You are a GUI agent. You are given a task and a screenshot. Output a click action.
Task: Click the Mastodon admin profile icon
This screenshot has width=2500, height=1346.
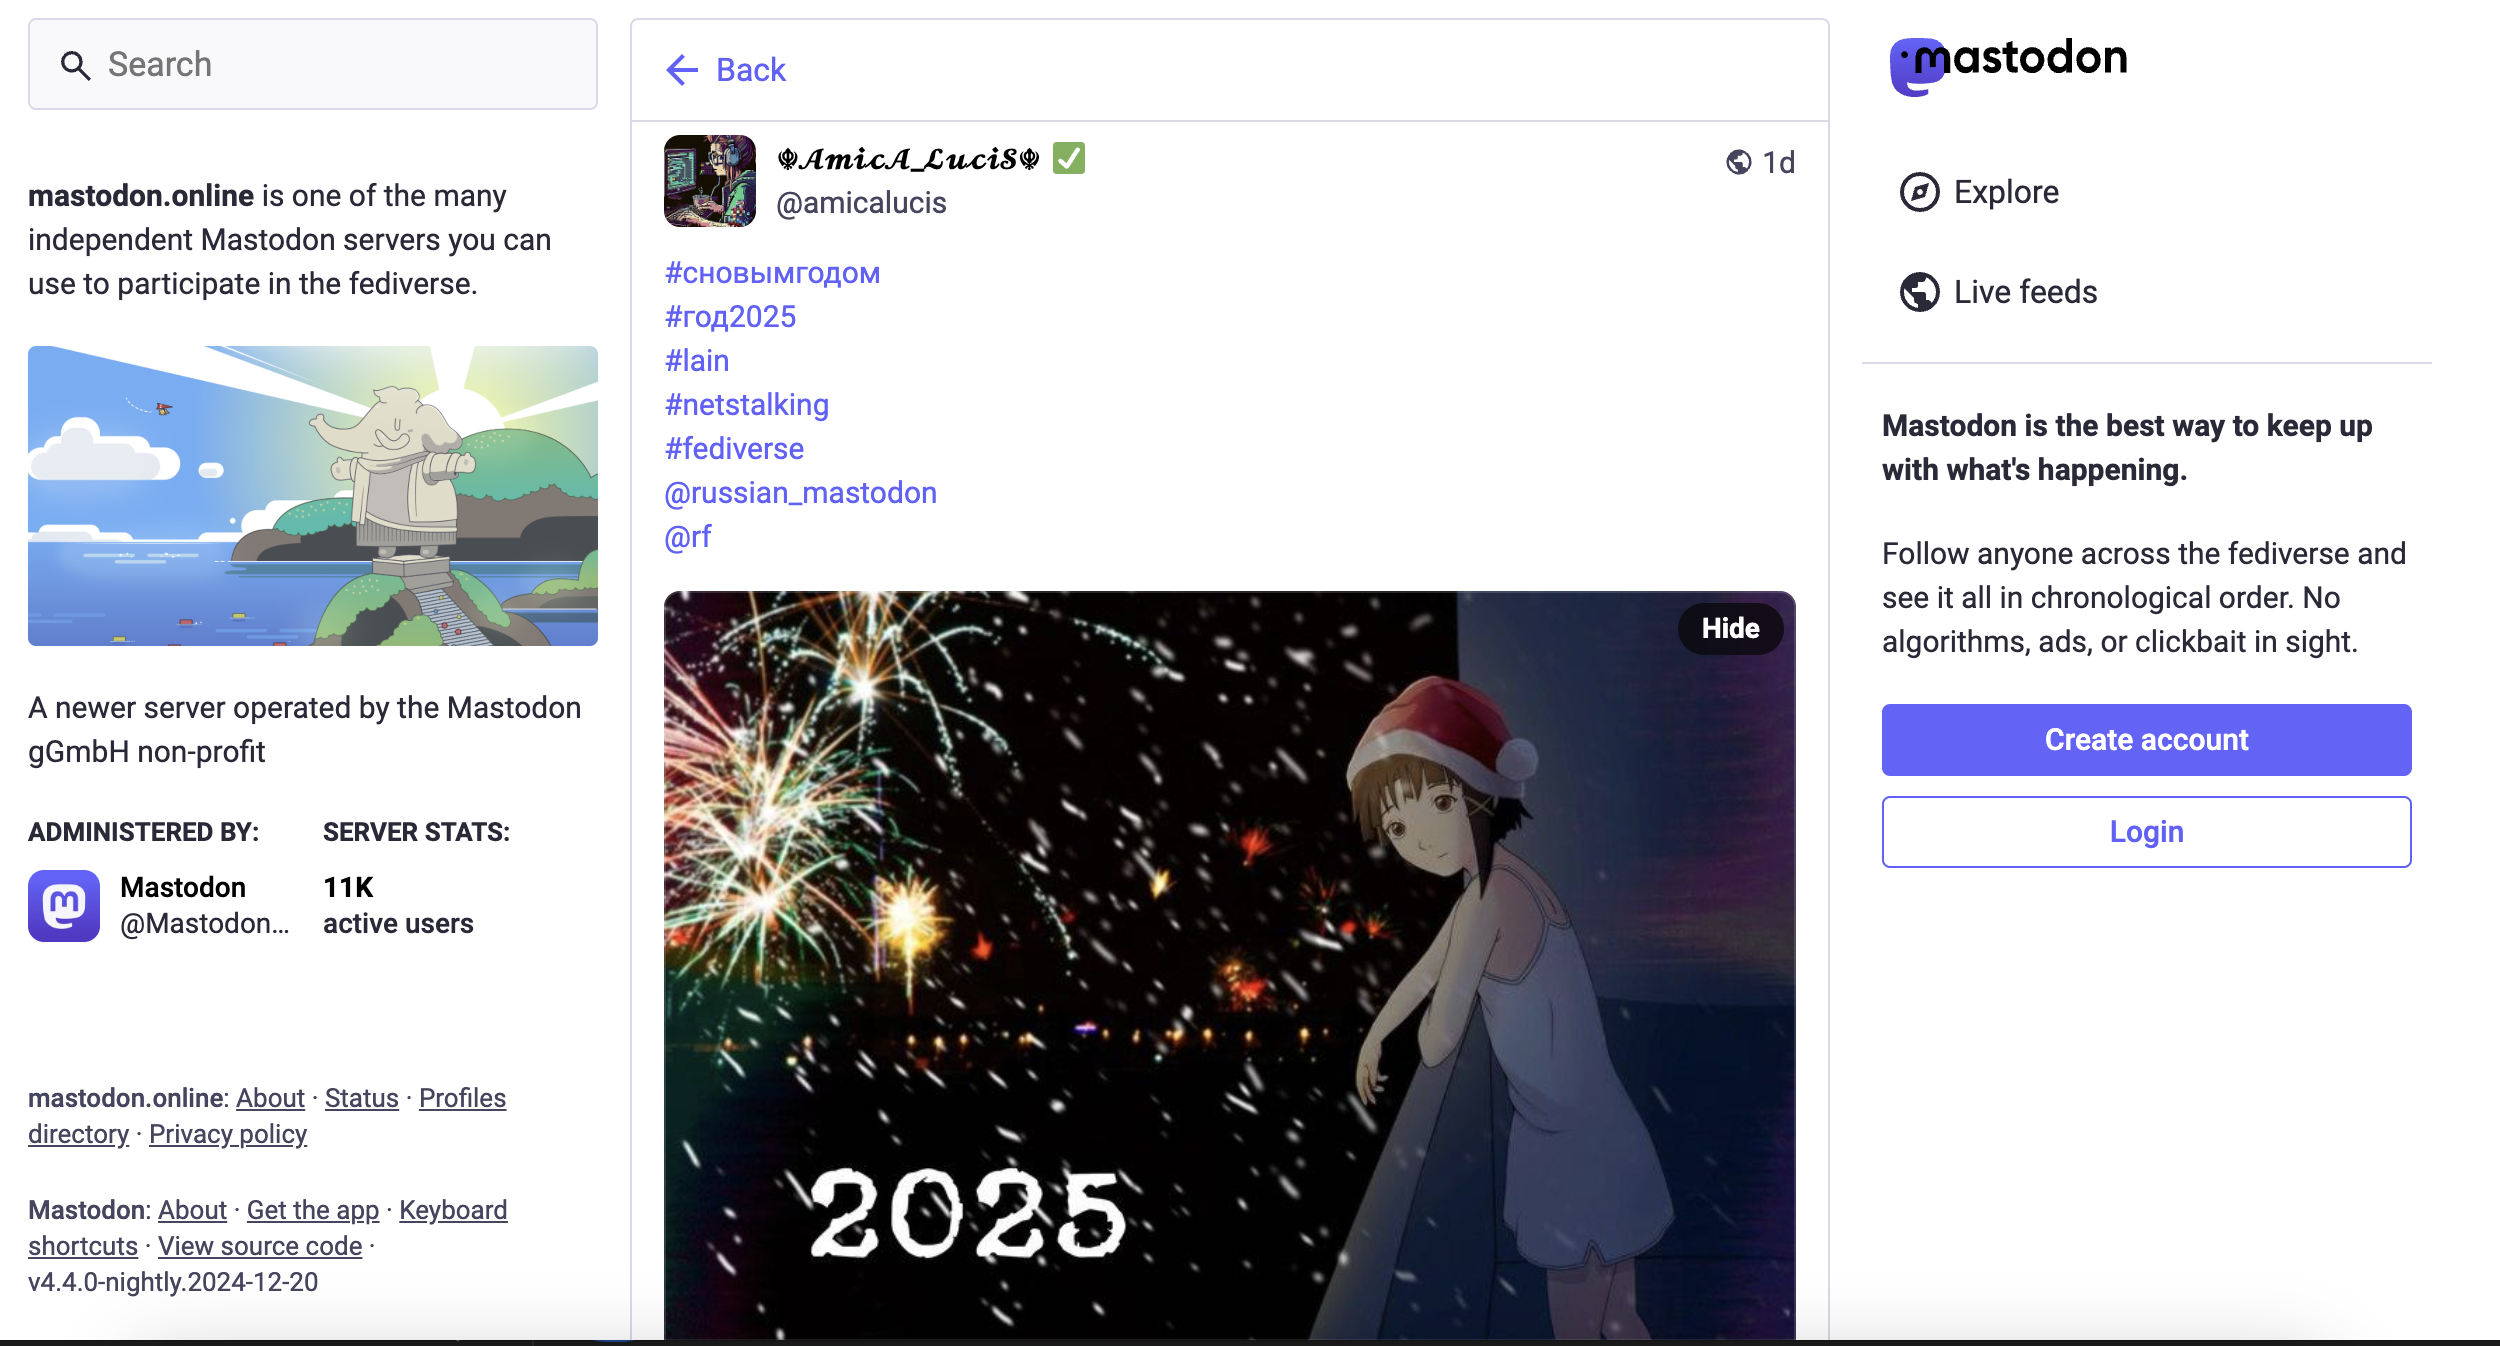pos(65,905)
